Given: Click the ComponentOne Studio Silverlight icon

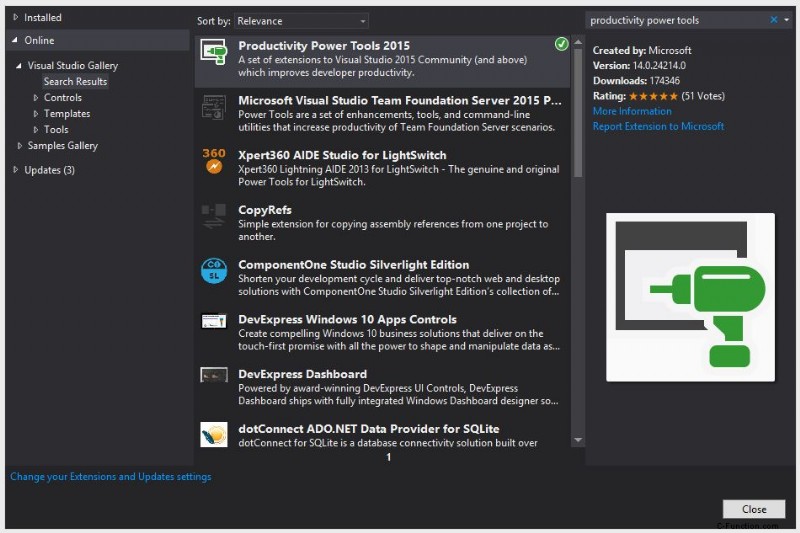Looking at the screenshot, I should 213,270.
